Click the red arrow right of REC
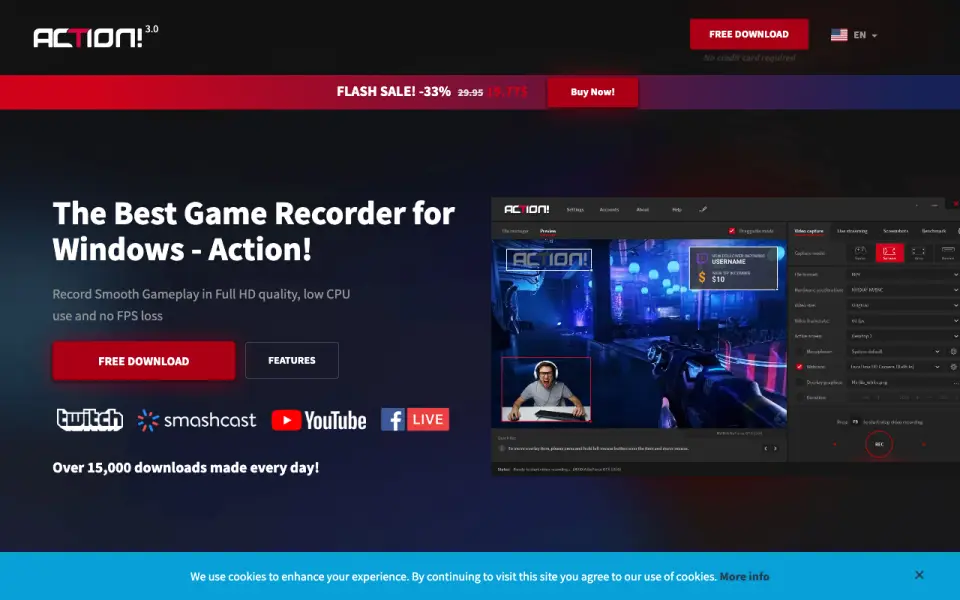Screen dimensions: 960x600 [924, 444]
